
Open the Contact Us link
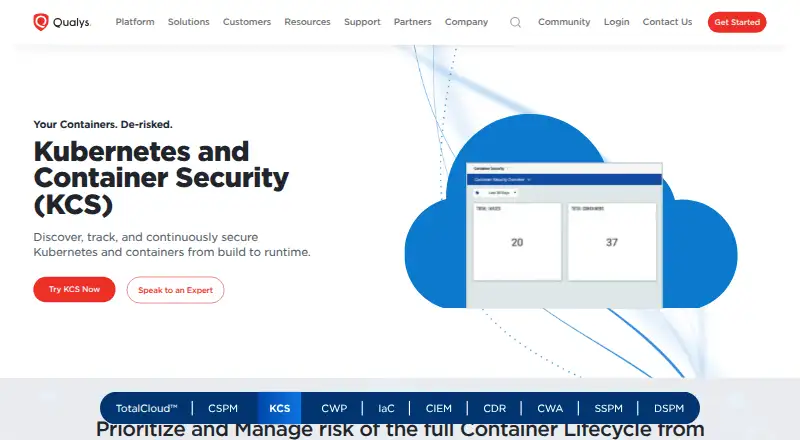pyautogui.click(x=667, y=22)
